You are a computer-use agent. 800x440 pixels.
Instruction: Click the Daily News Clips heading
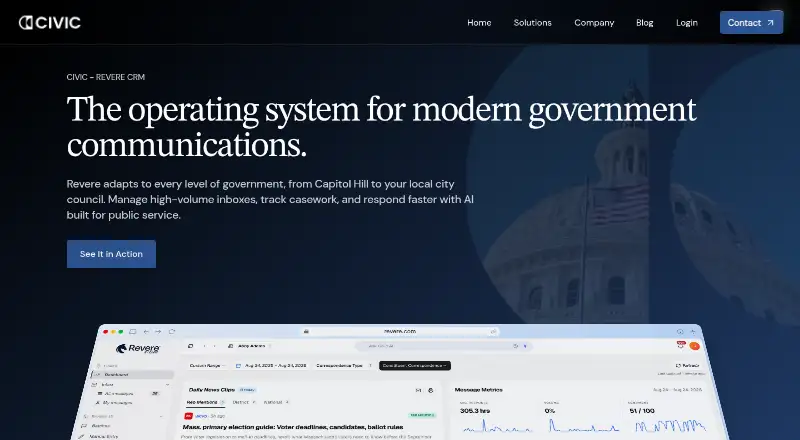click(x=211, y=389)
